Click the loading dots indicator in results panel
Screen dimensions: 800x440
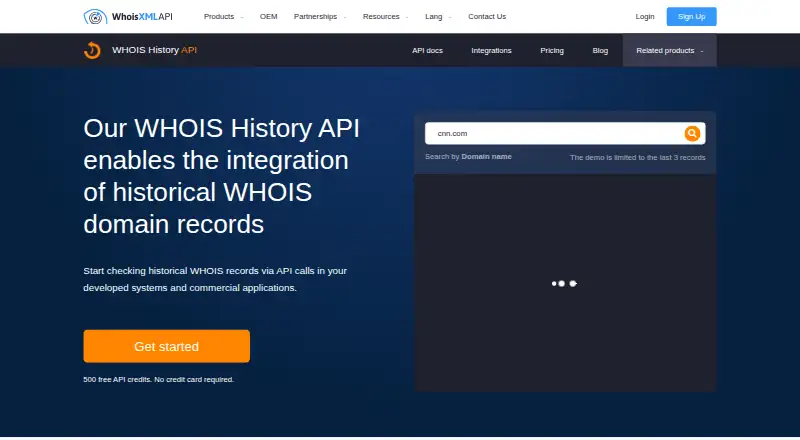564,283
